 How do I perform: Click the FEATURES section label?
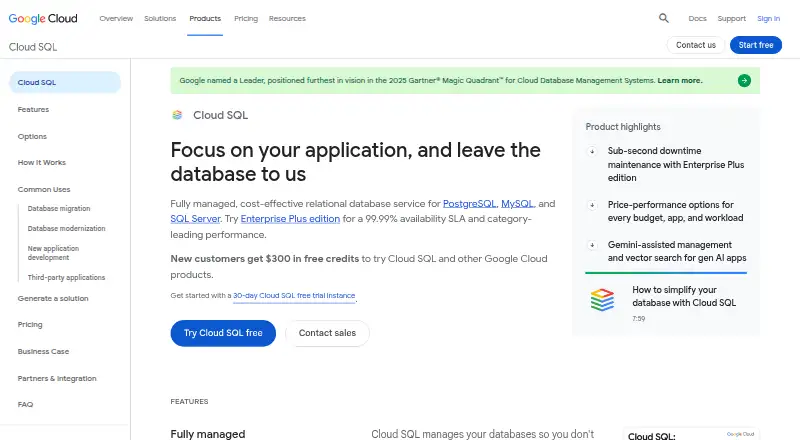click(189, 402)
